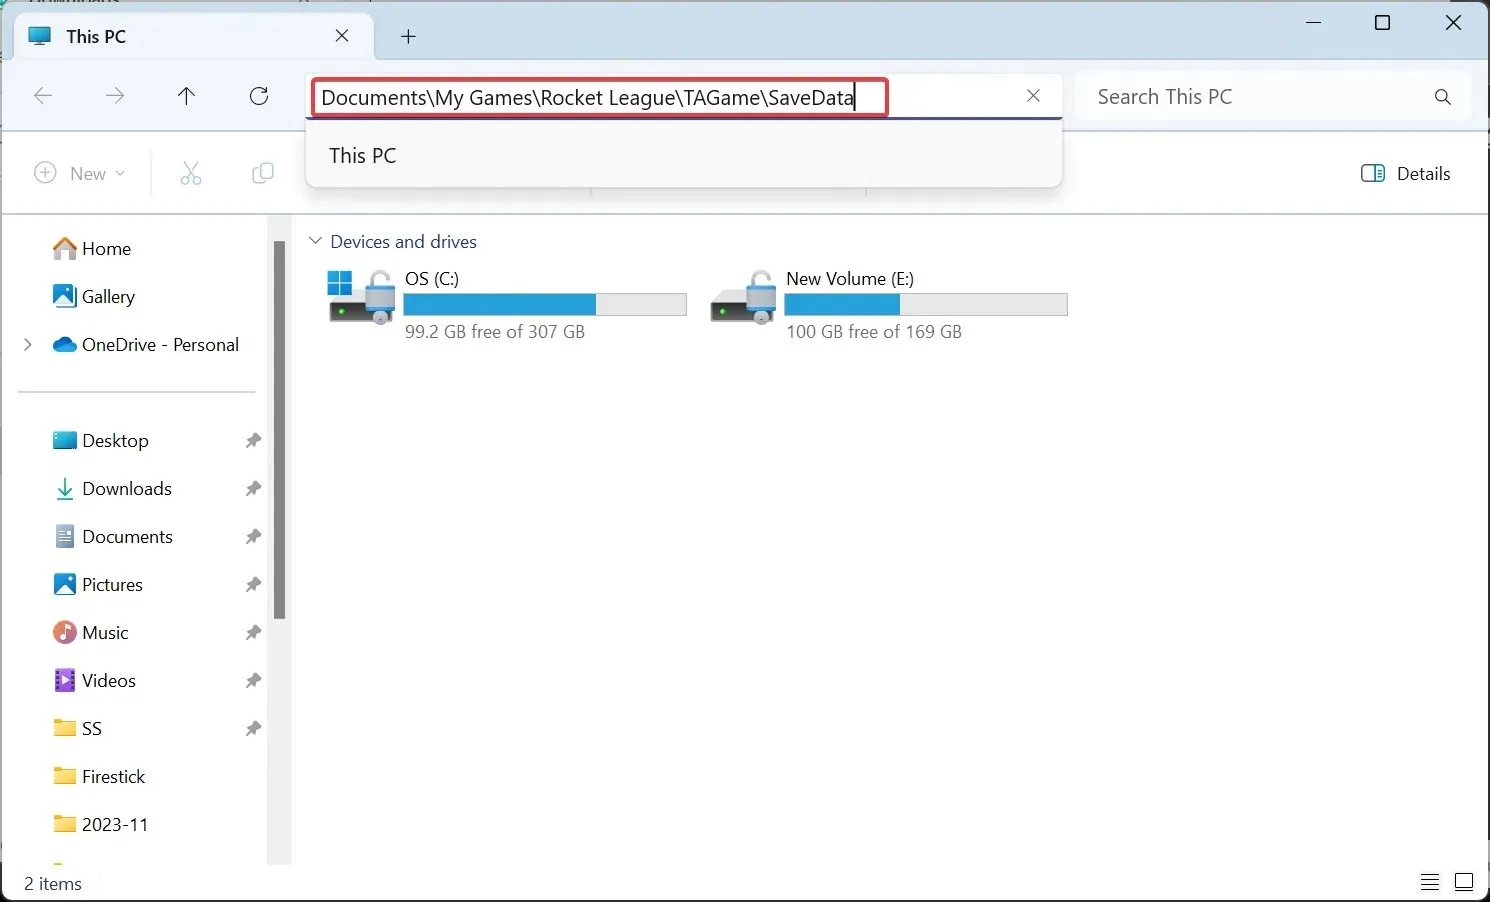Open the Desktop quick access folder
This screenshot has width=1490, height=902.
tap(101, 440)
